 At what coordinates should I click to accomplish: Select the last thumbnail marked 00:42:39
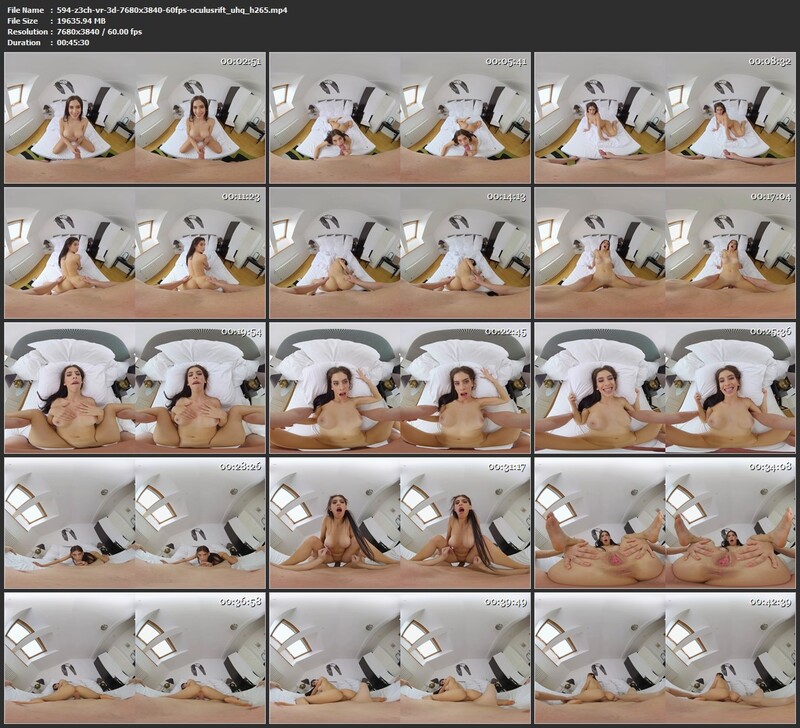tap(665, 658)
